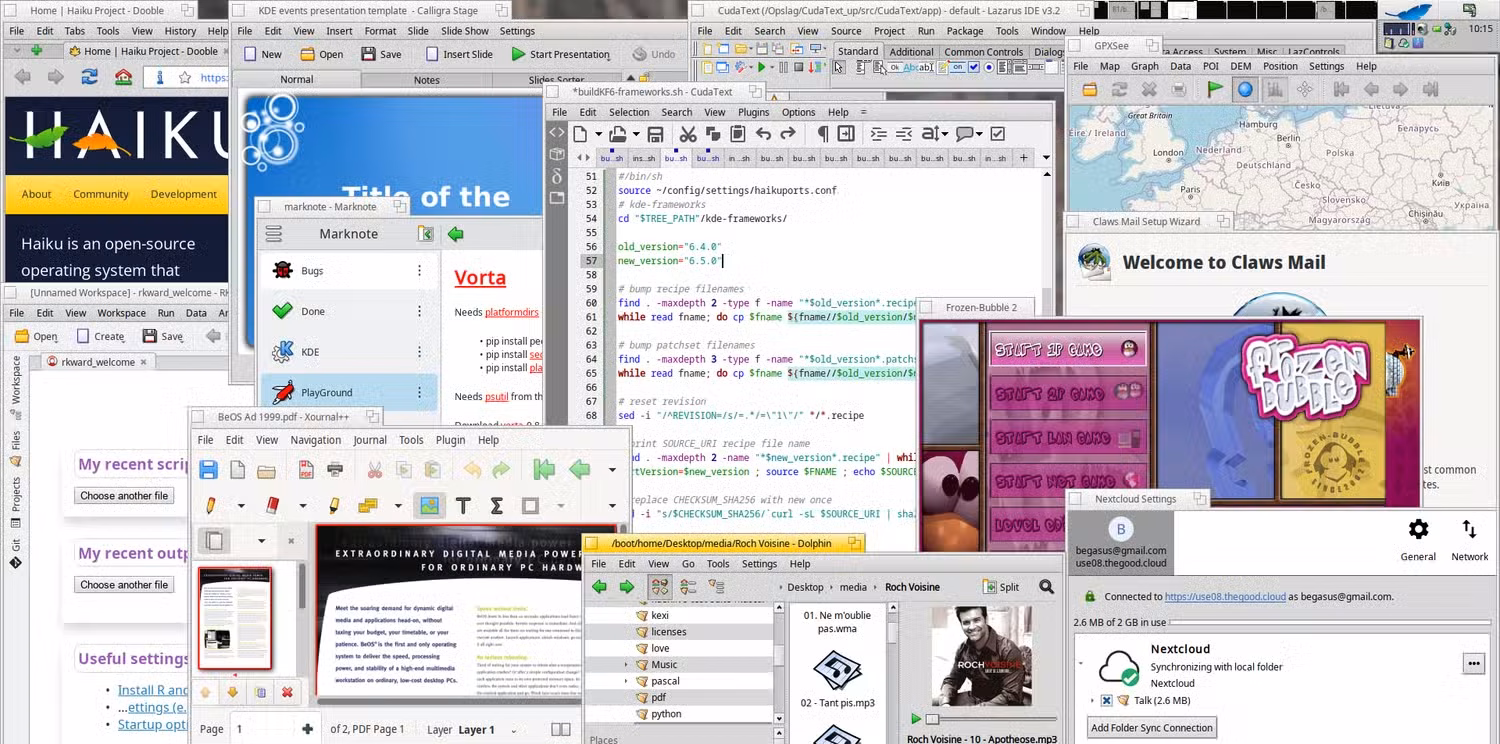Select the PlayGround notebook in Marknote
The height and width of the screenshot is (744, 1500).
(x=349, y=393)
